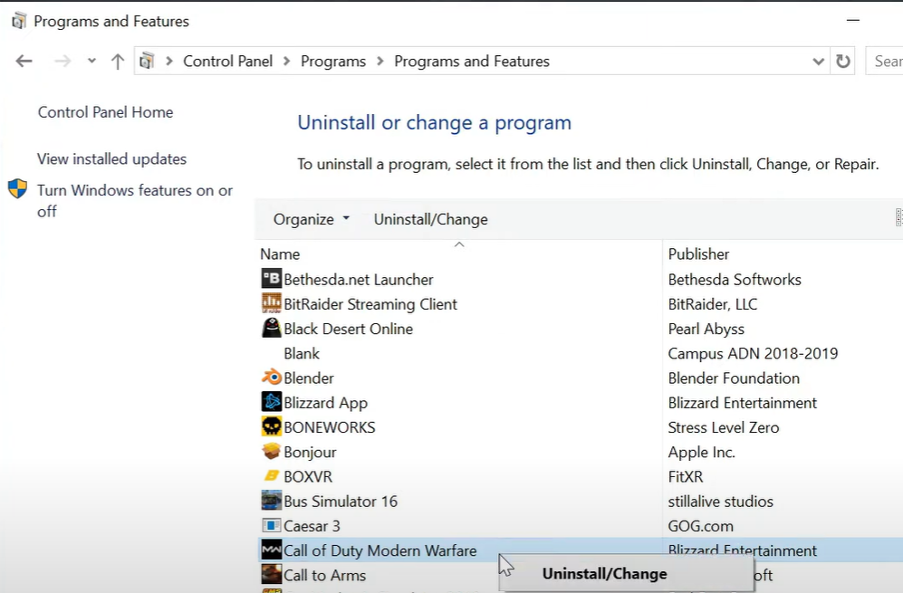Click publisher Bethesda Softworks
Image resolution: width=904 pixels, height=594 pixels.
(x=734, y=280)
